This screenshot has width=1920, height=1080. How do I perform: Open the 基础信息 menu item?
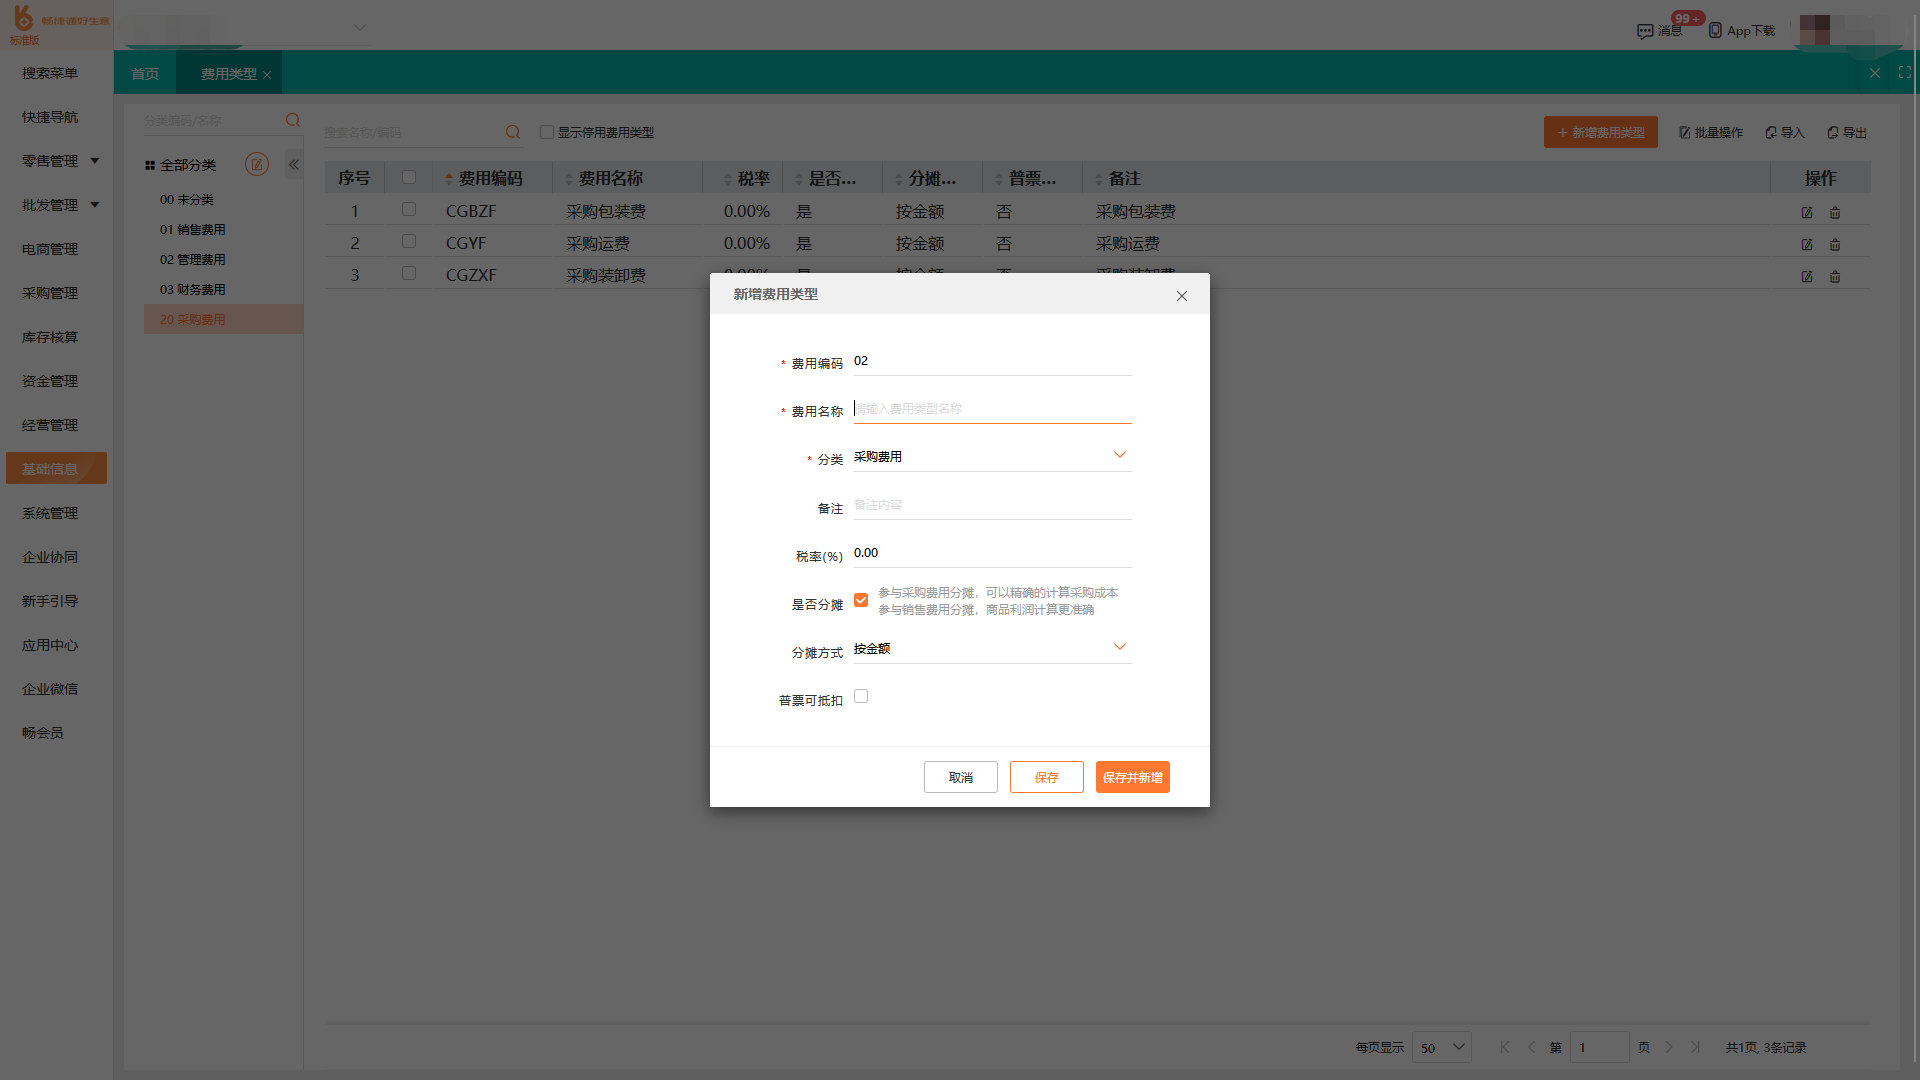pyautogui.click(x=55, y=468)
